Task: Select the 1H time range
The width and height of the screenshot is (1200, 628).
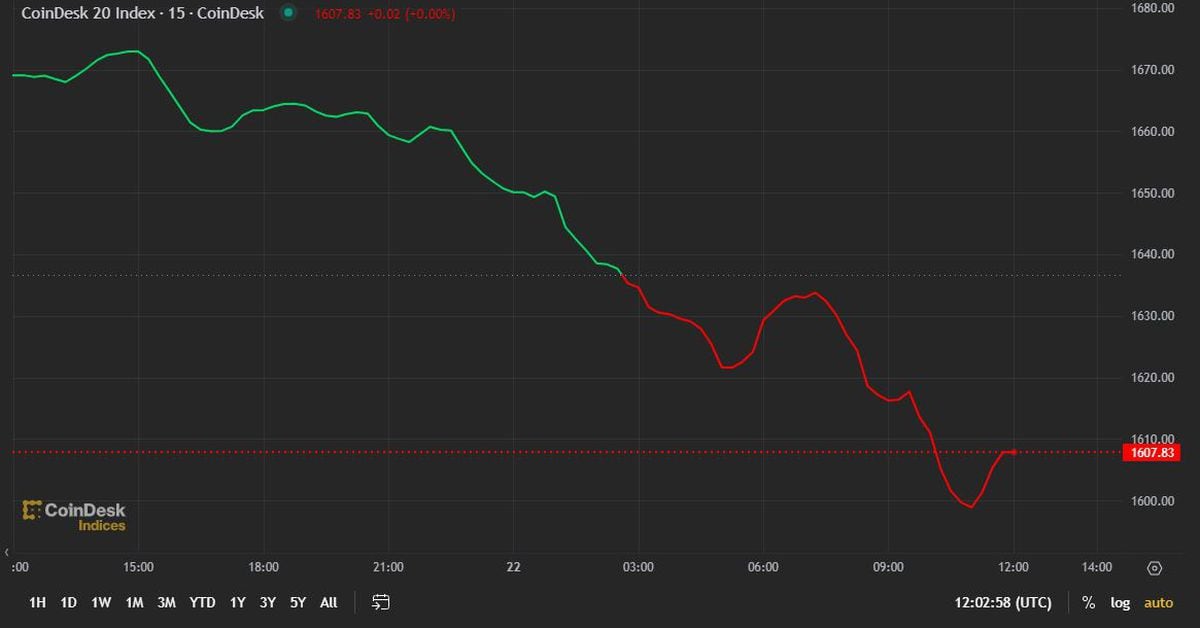Action: click(37, 602)
